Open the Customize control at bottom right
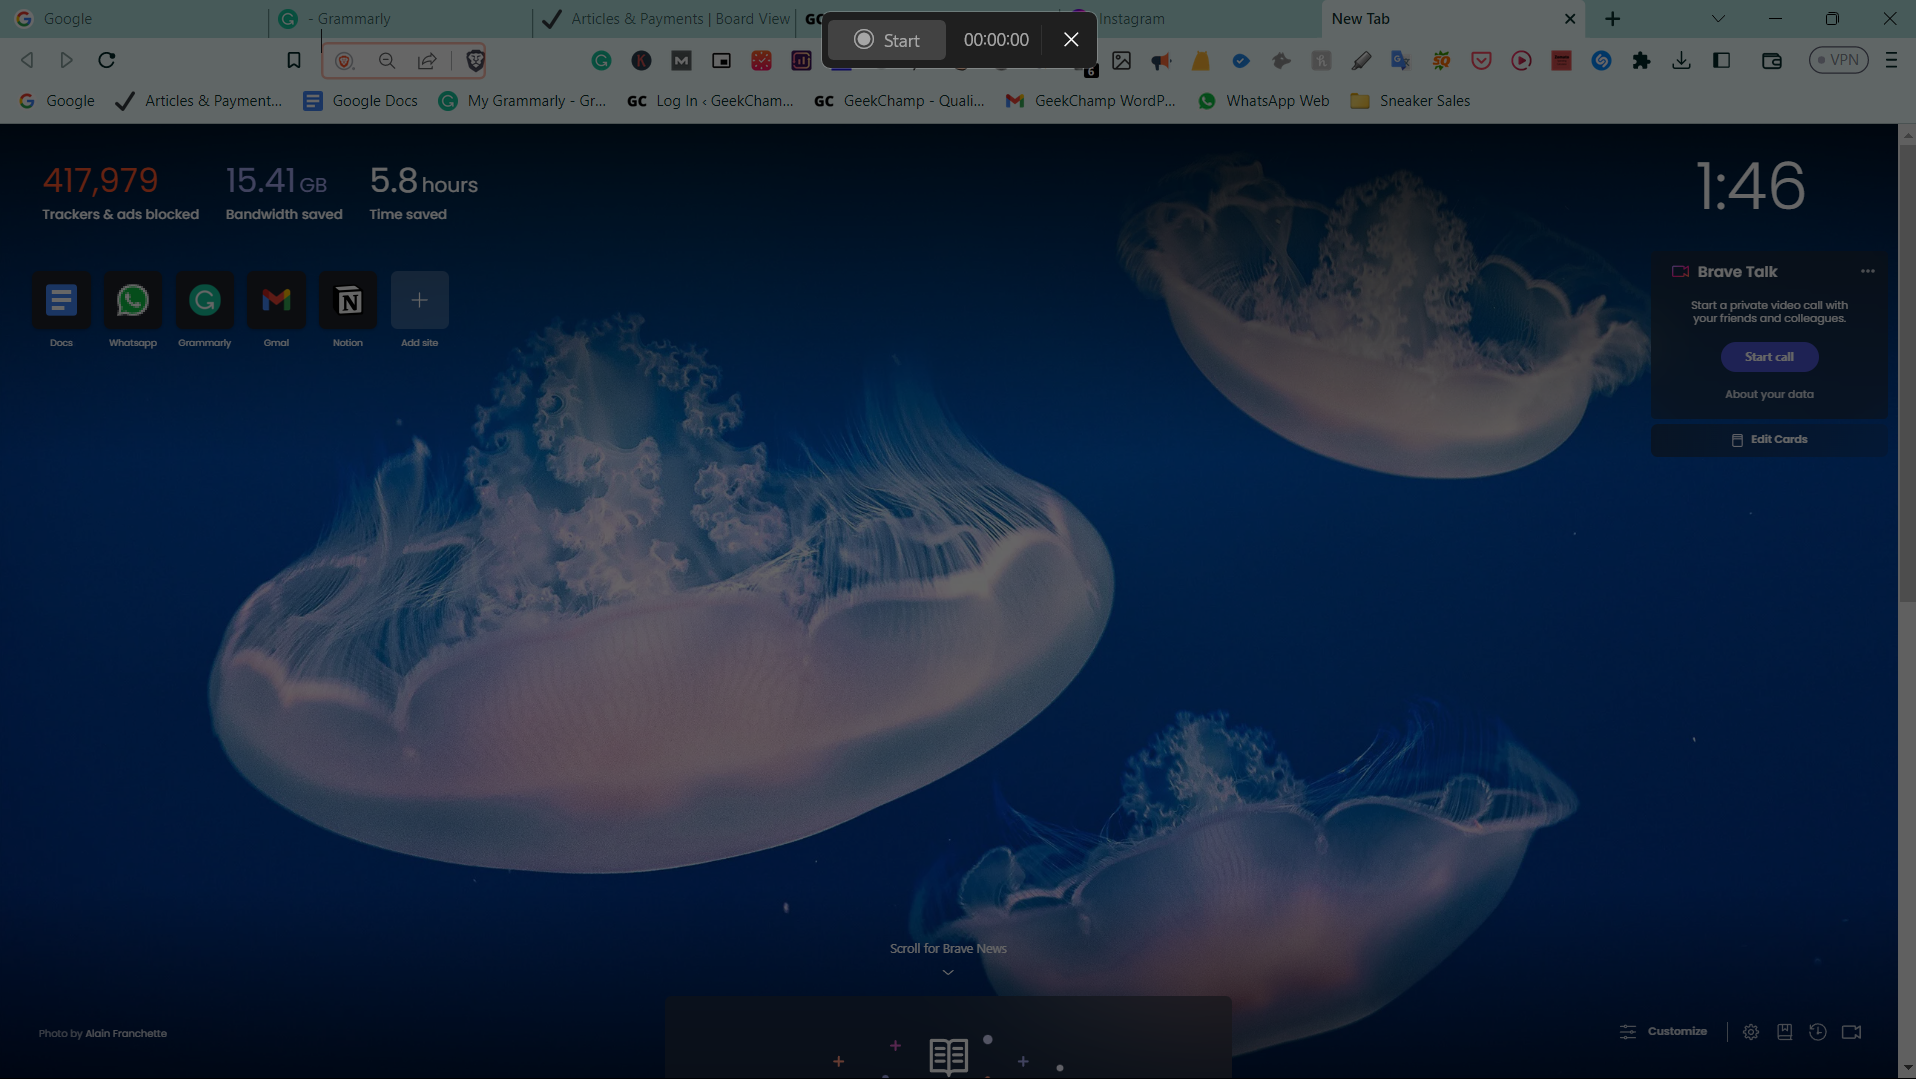1916x1079 pixels. [1663, 1031]
